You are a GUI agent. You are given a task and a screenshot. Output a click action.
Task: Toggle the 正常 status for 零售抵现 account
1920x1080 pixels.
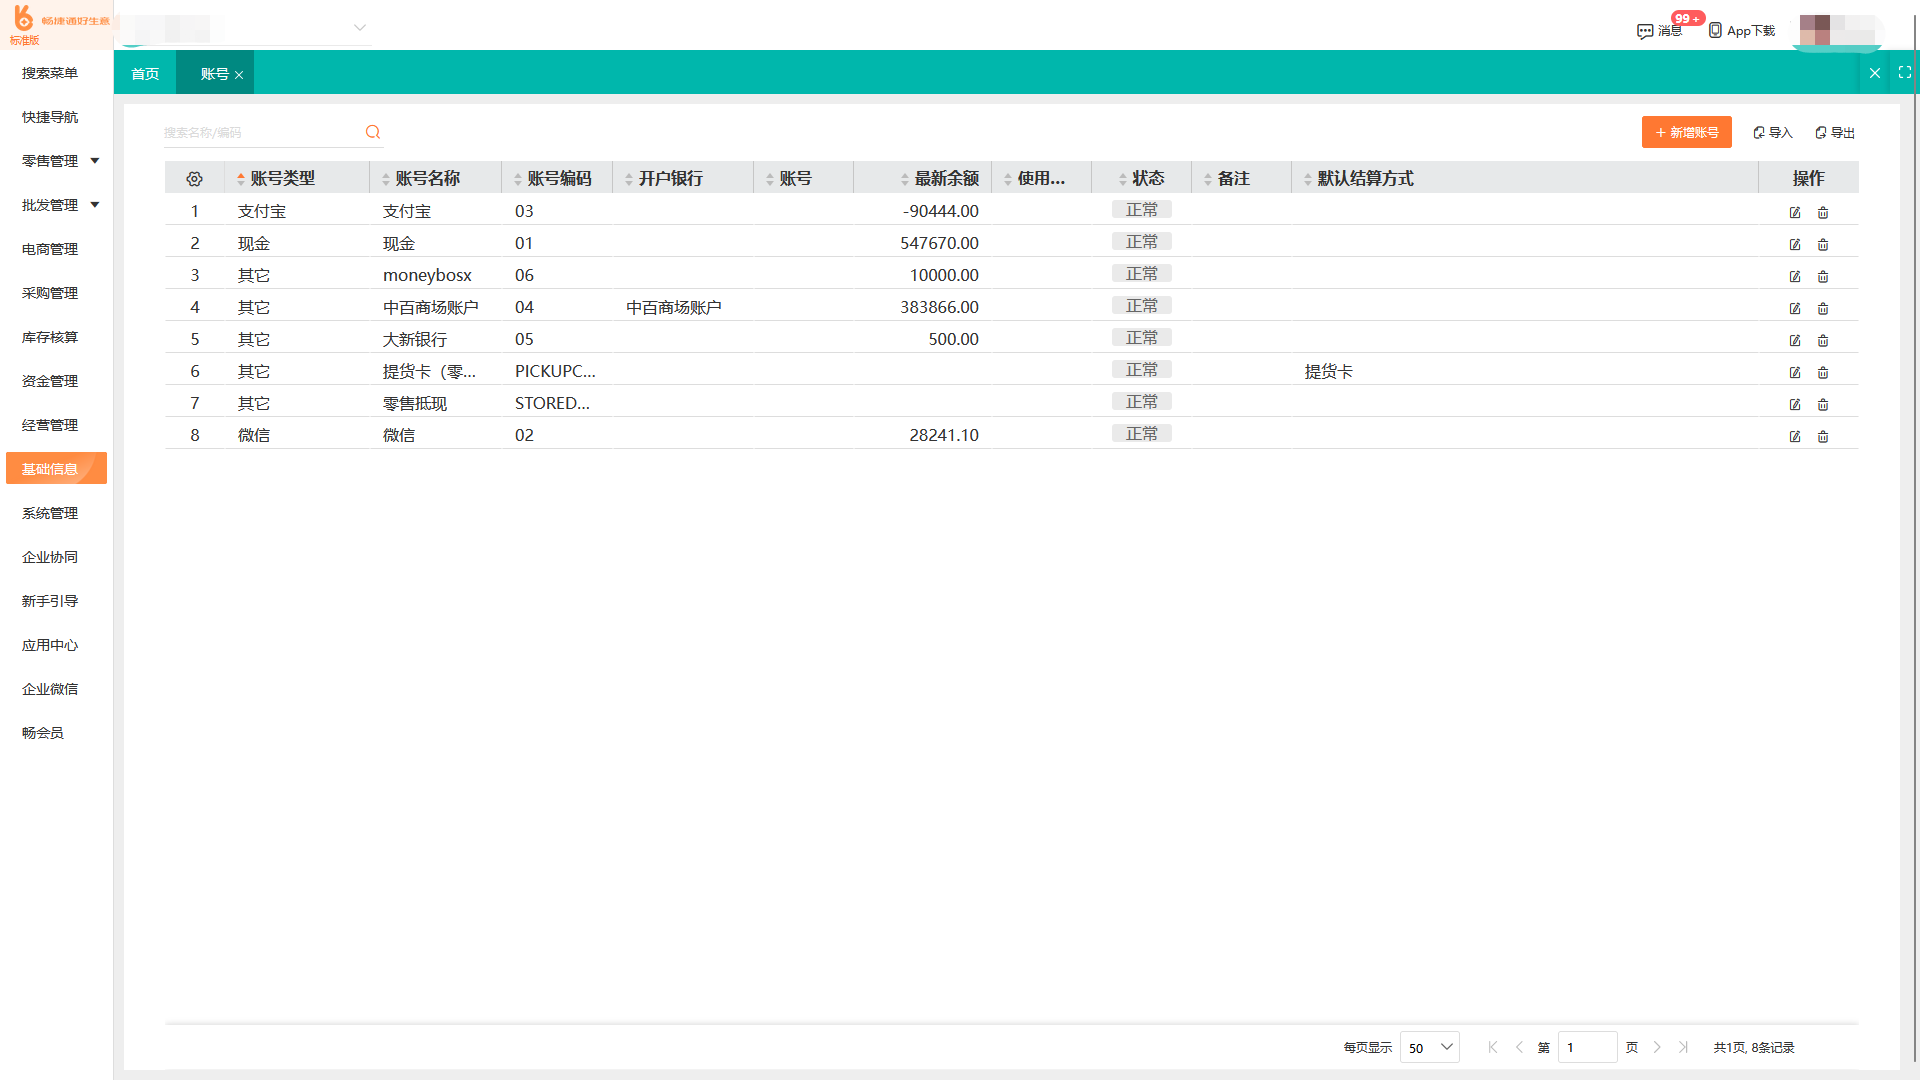click(x=1142, y=401)
